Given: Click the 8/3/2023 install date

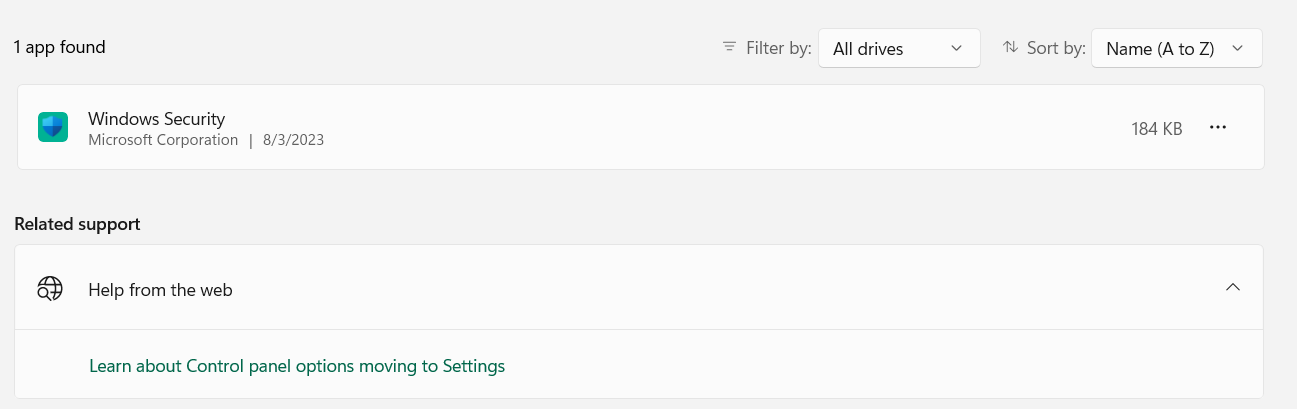Looking at the screenshot, I should [x=293, y=140].
